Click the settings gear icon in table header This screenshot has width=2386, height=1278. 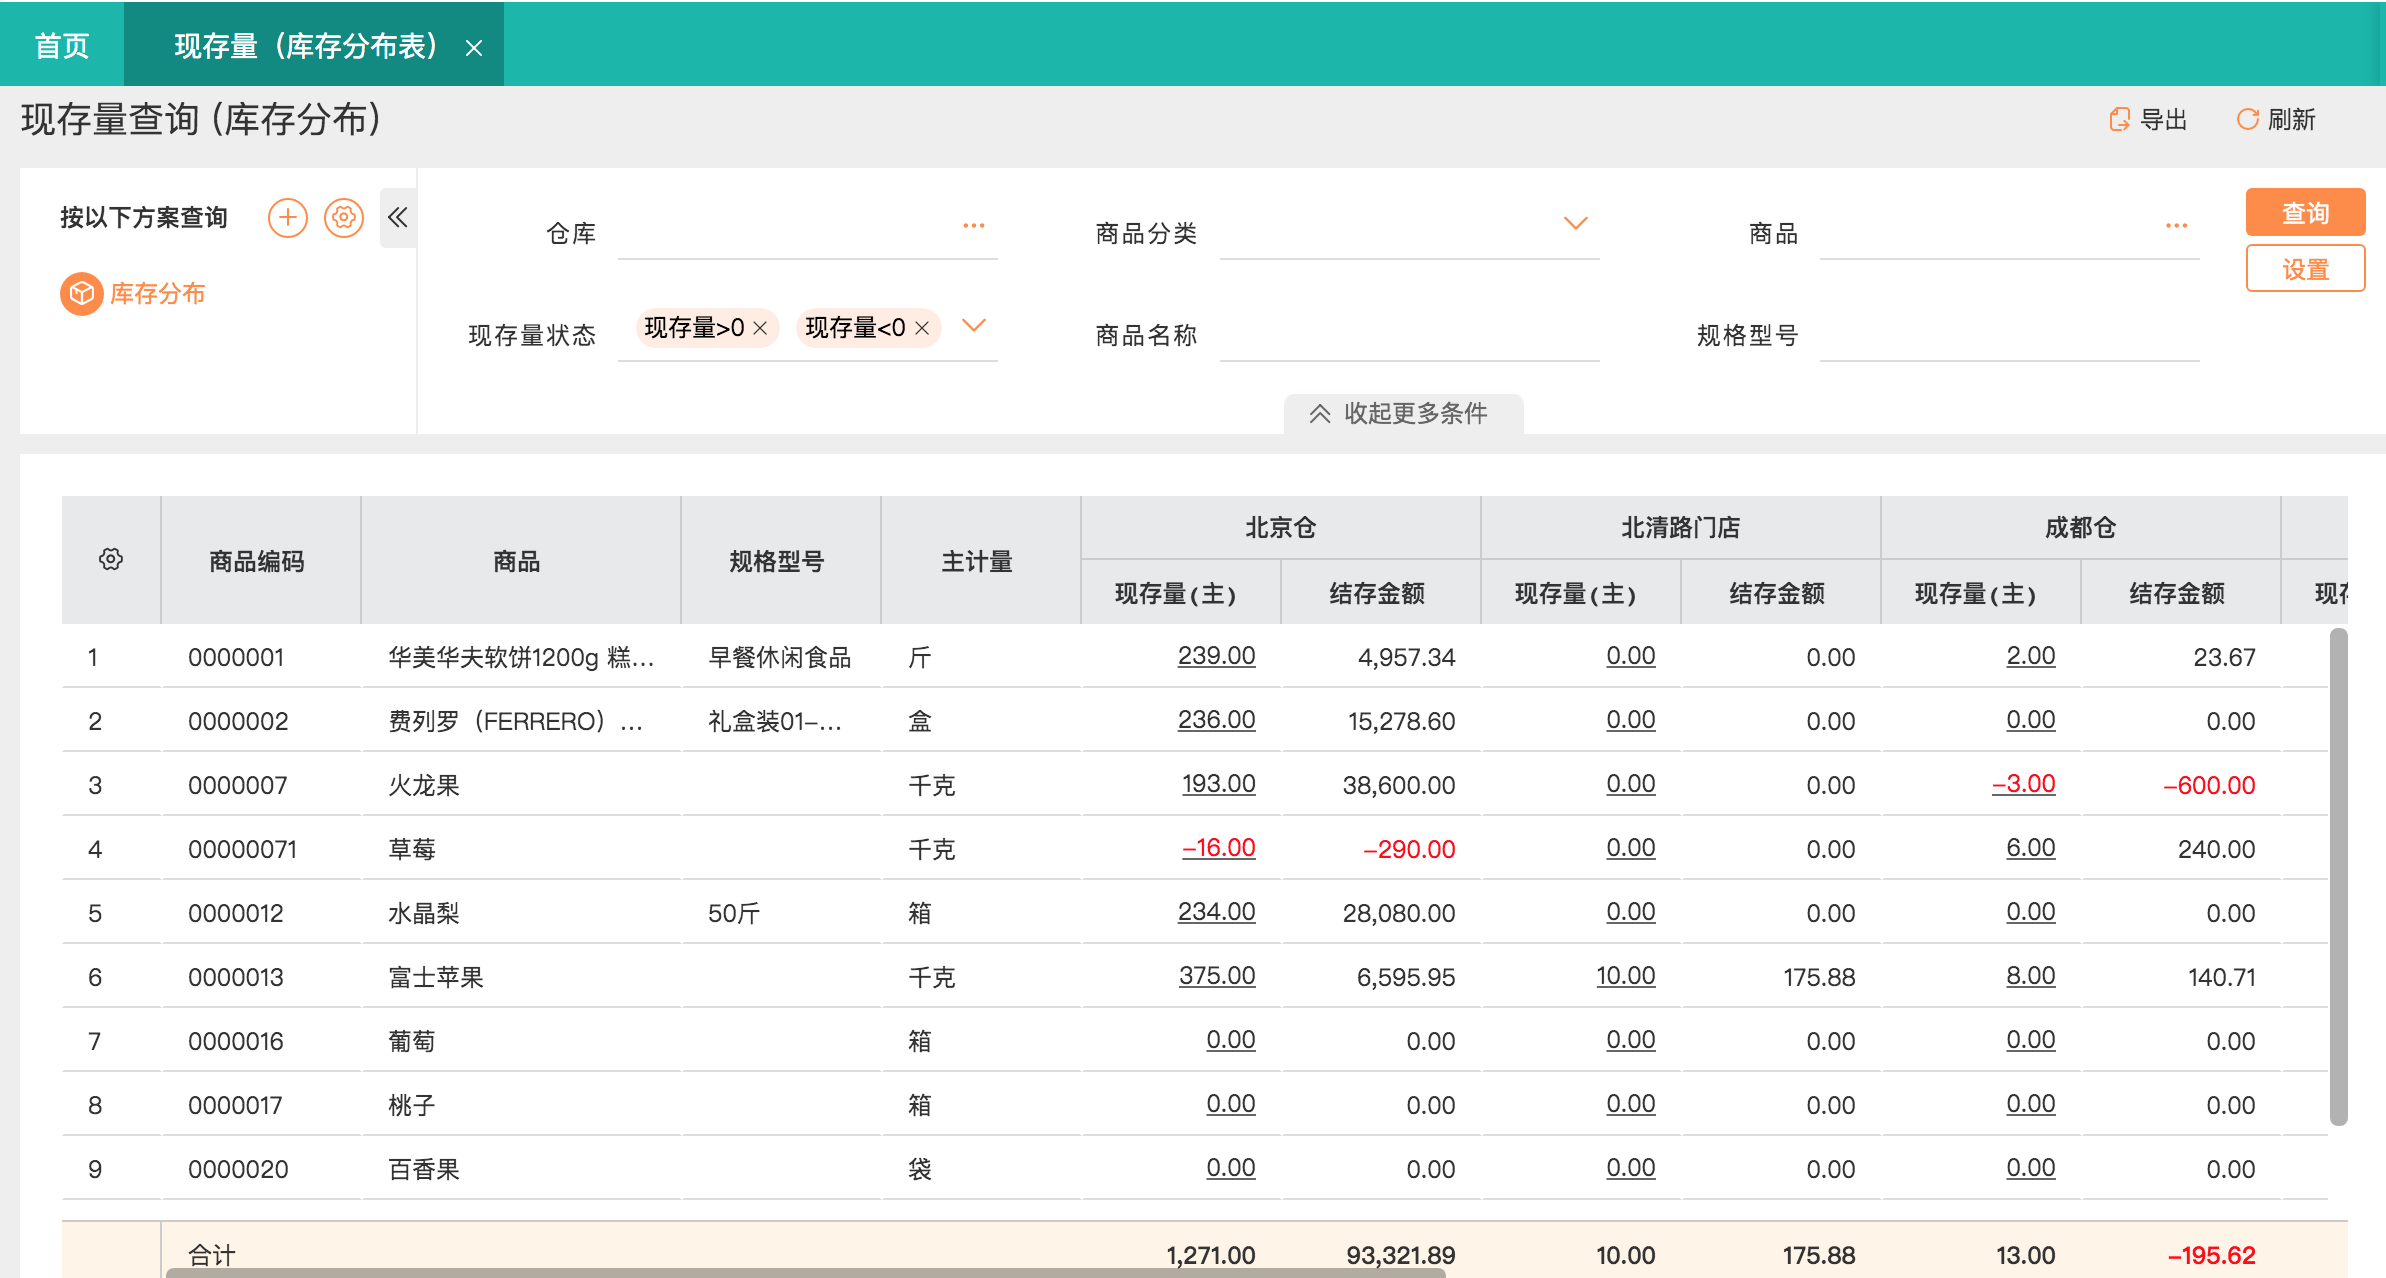pyautogui.click(x=112, y=560)
